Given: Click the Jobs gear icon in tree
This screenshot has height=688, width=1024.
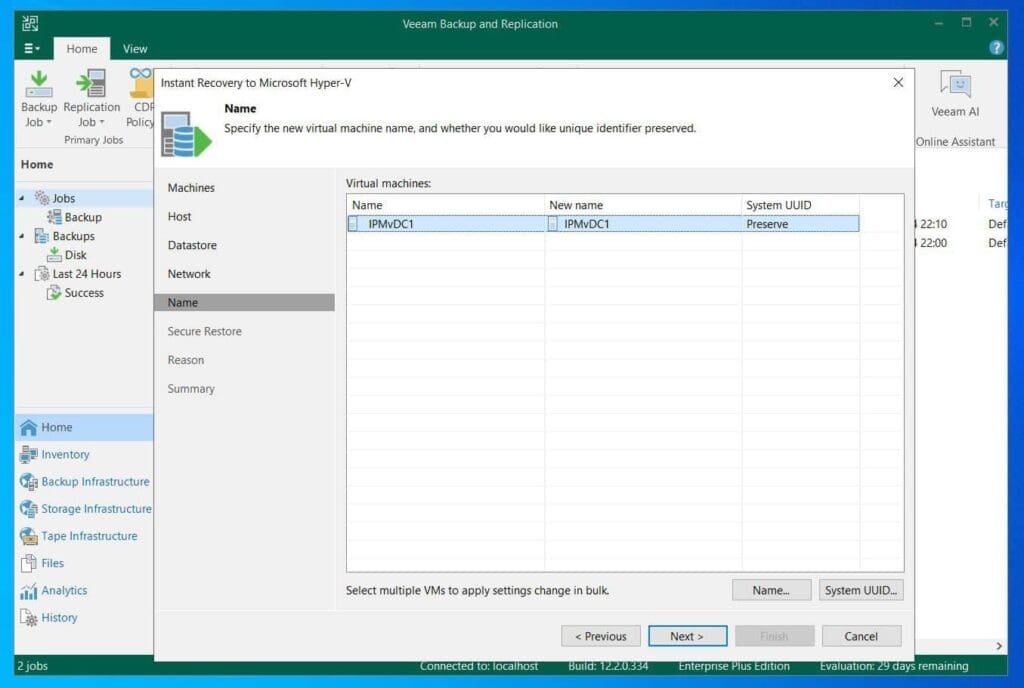Looking at the screenshot, I should (42, 198).
